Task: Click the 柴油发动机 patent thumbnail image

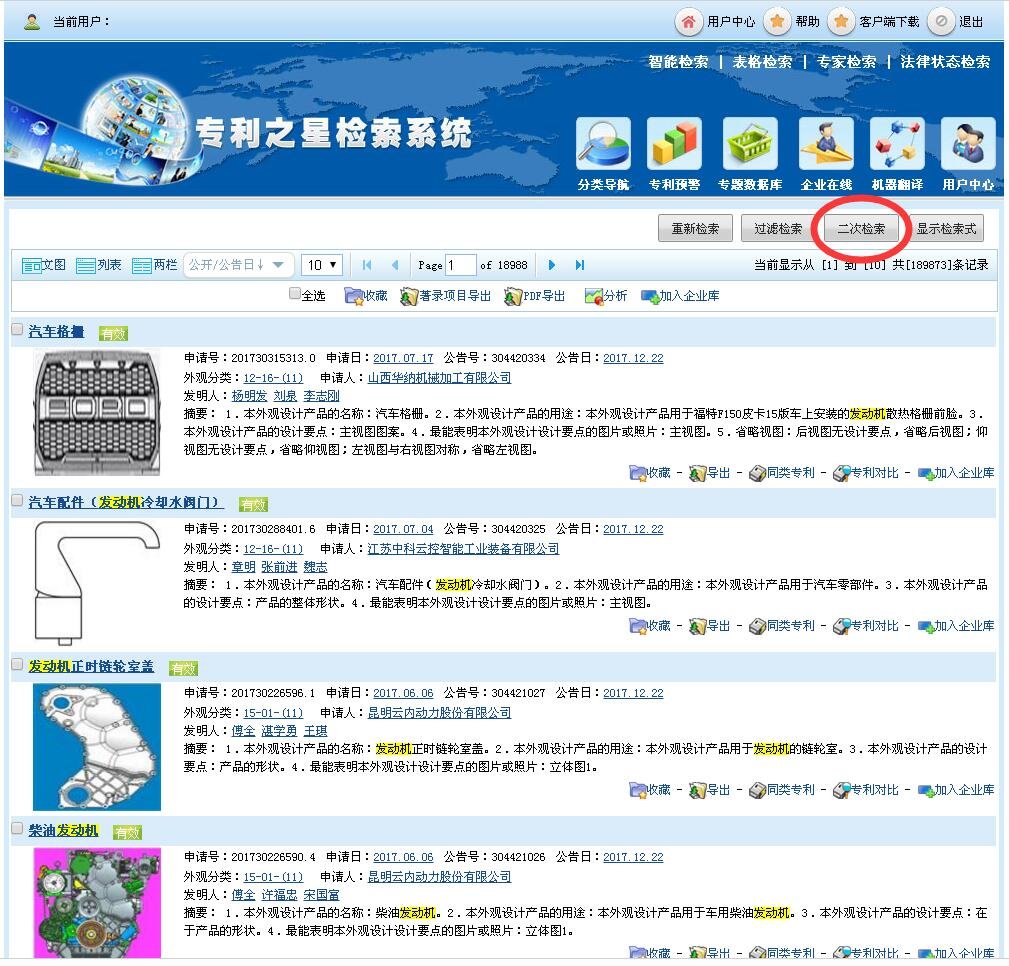Action: coord(96,903)
